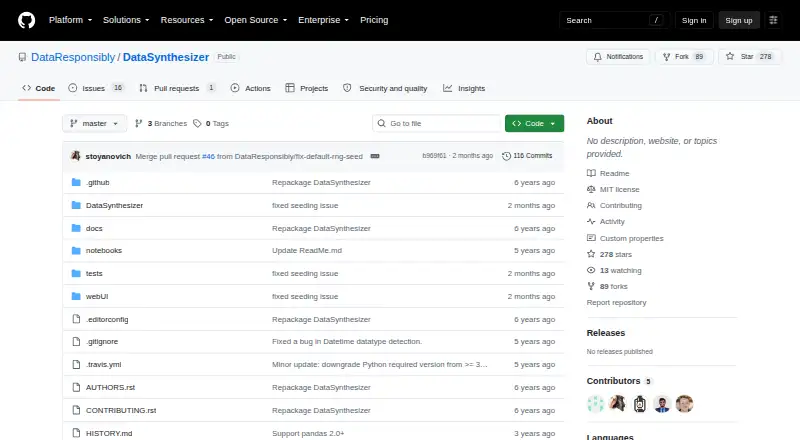The image size is (800, 440).
Task: Open the Insights tab
Action: coord(464,88)
